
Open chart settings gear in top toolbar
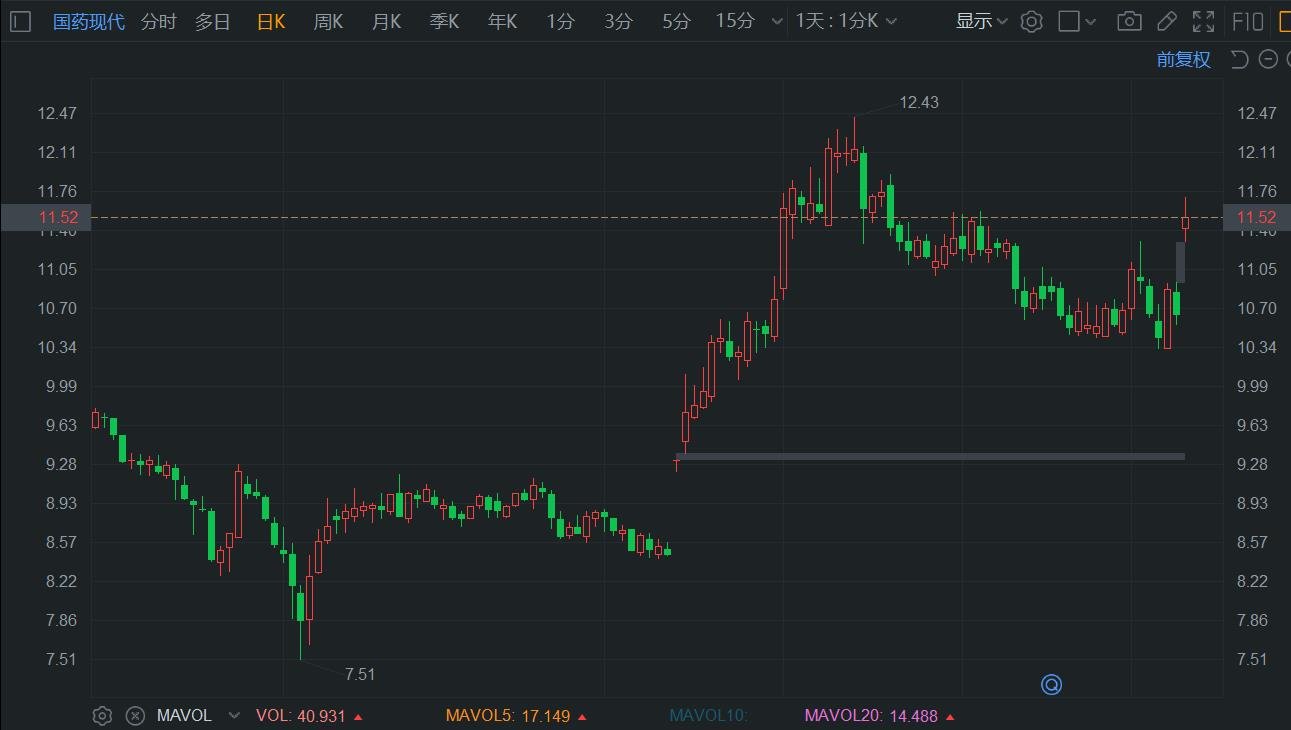(x=1032, y=21)
